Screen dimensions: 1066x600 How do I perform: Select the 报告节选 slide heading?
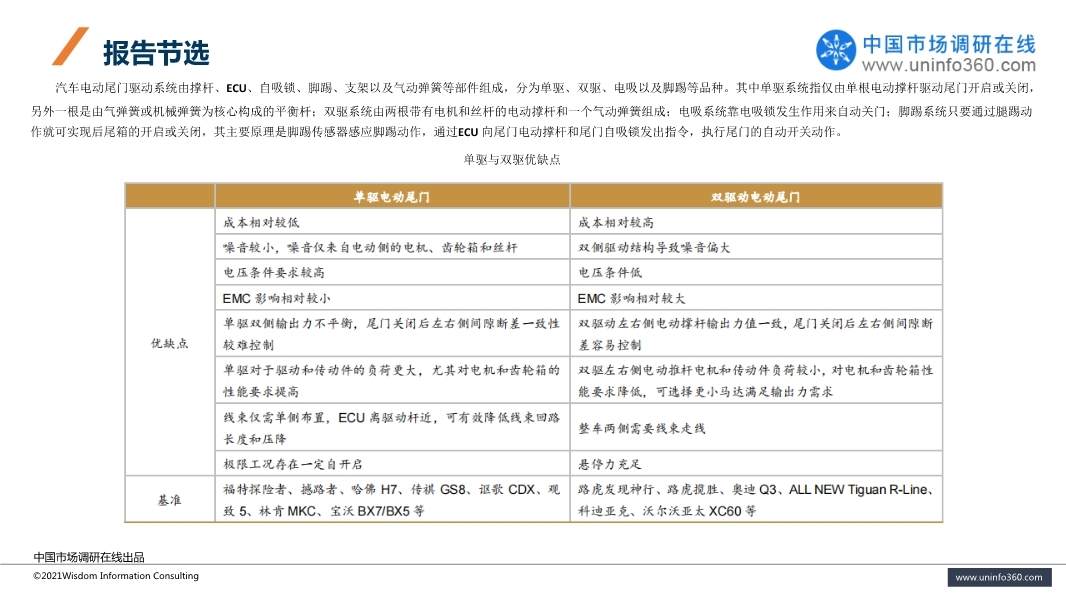tap(155, 52)
